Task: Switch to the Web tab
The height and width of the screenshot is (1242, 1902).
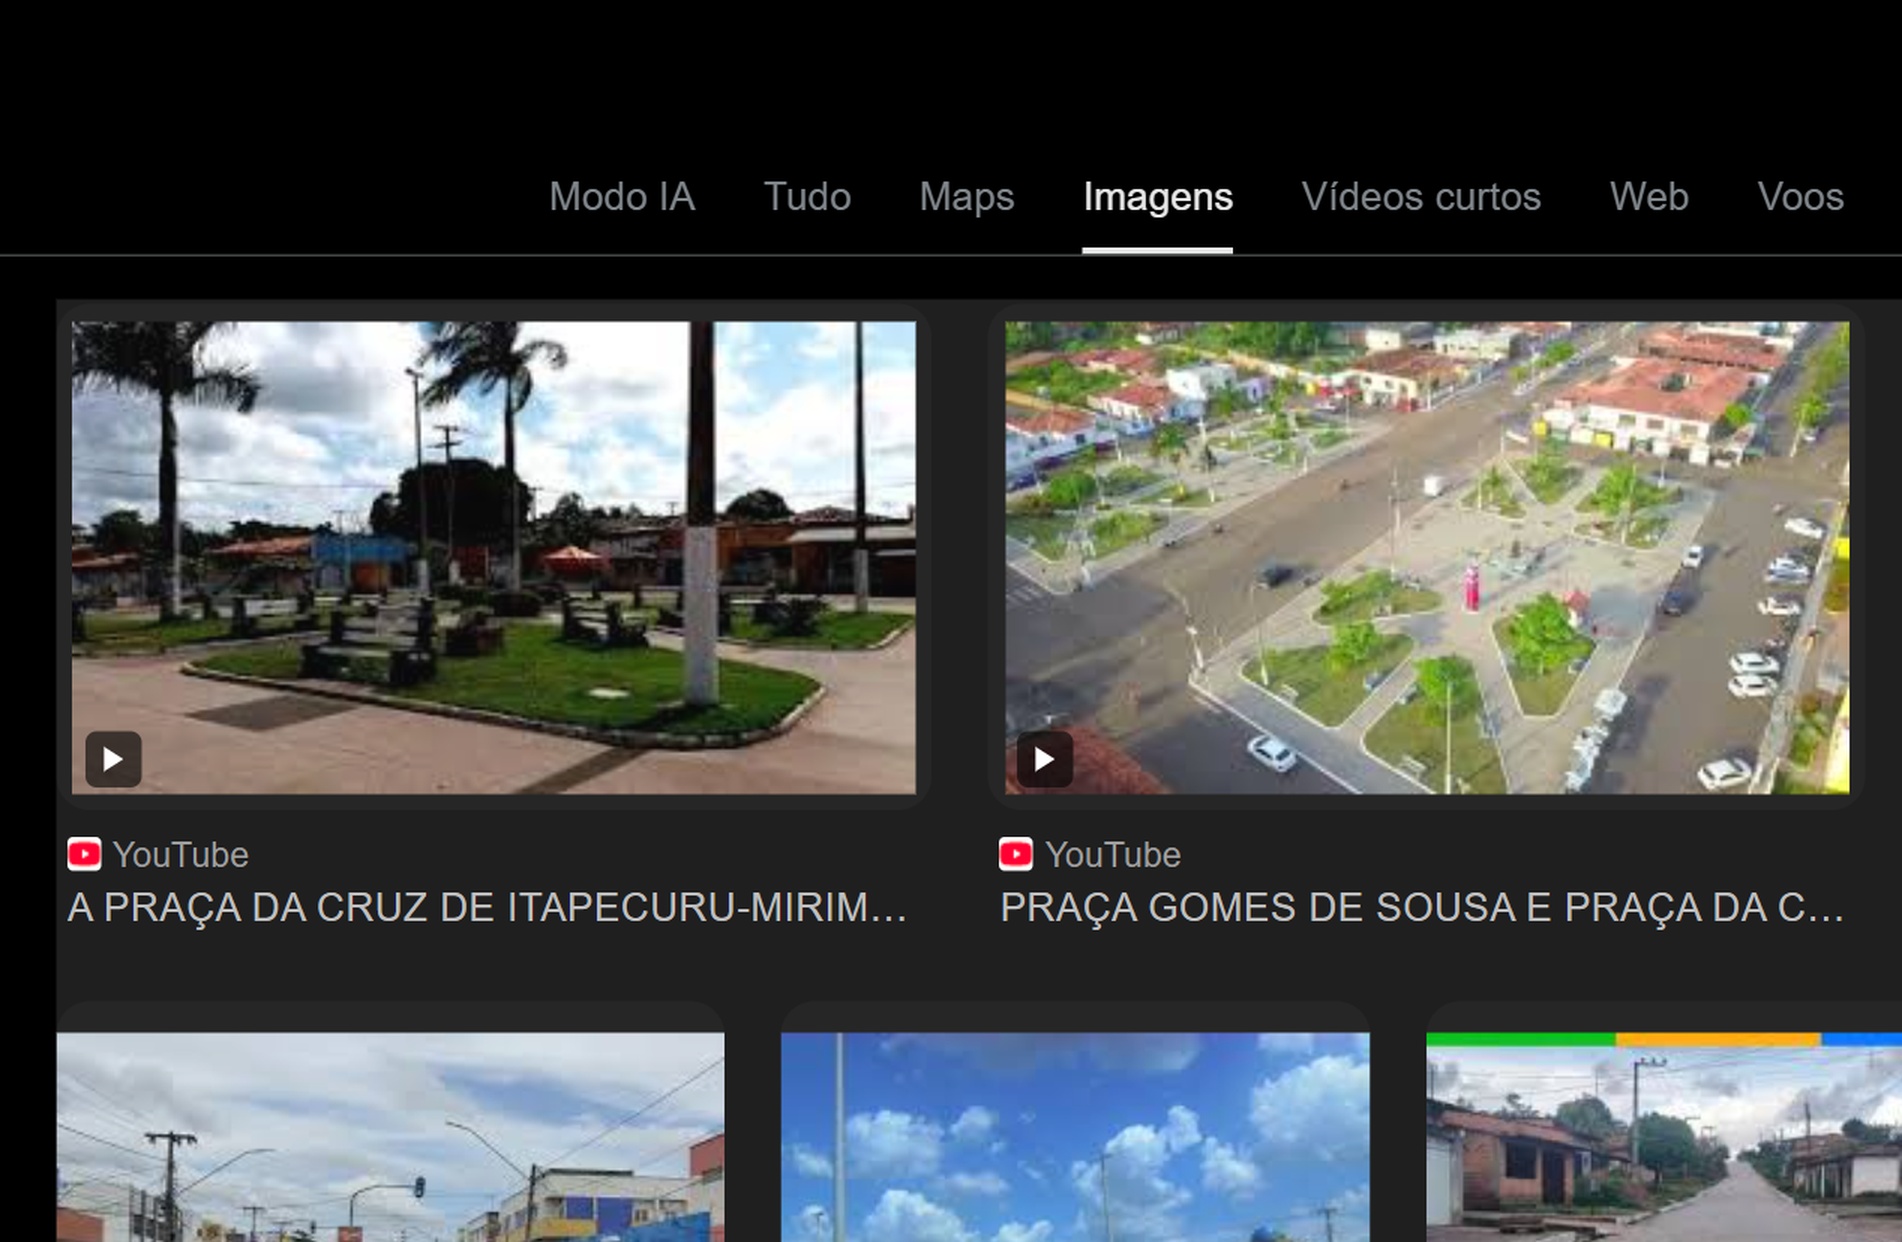Action: (1648, 197)
